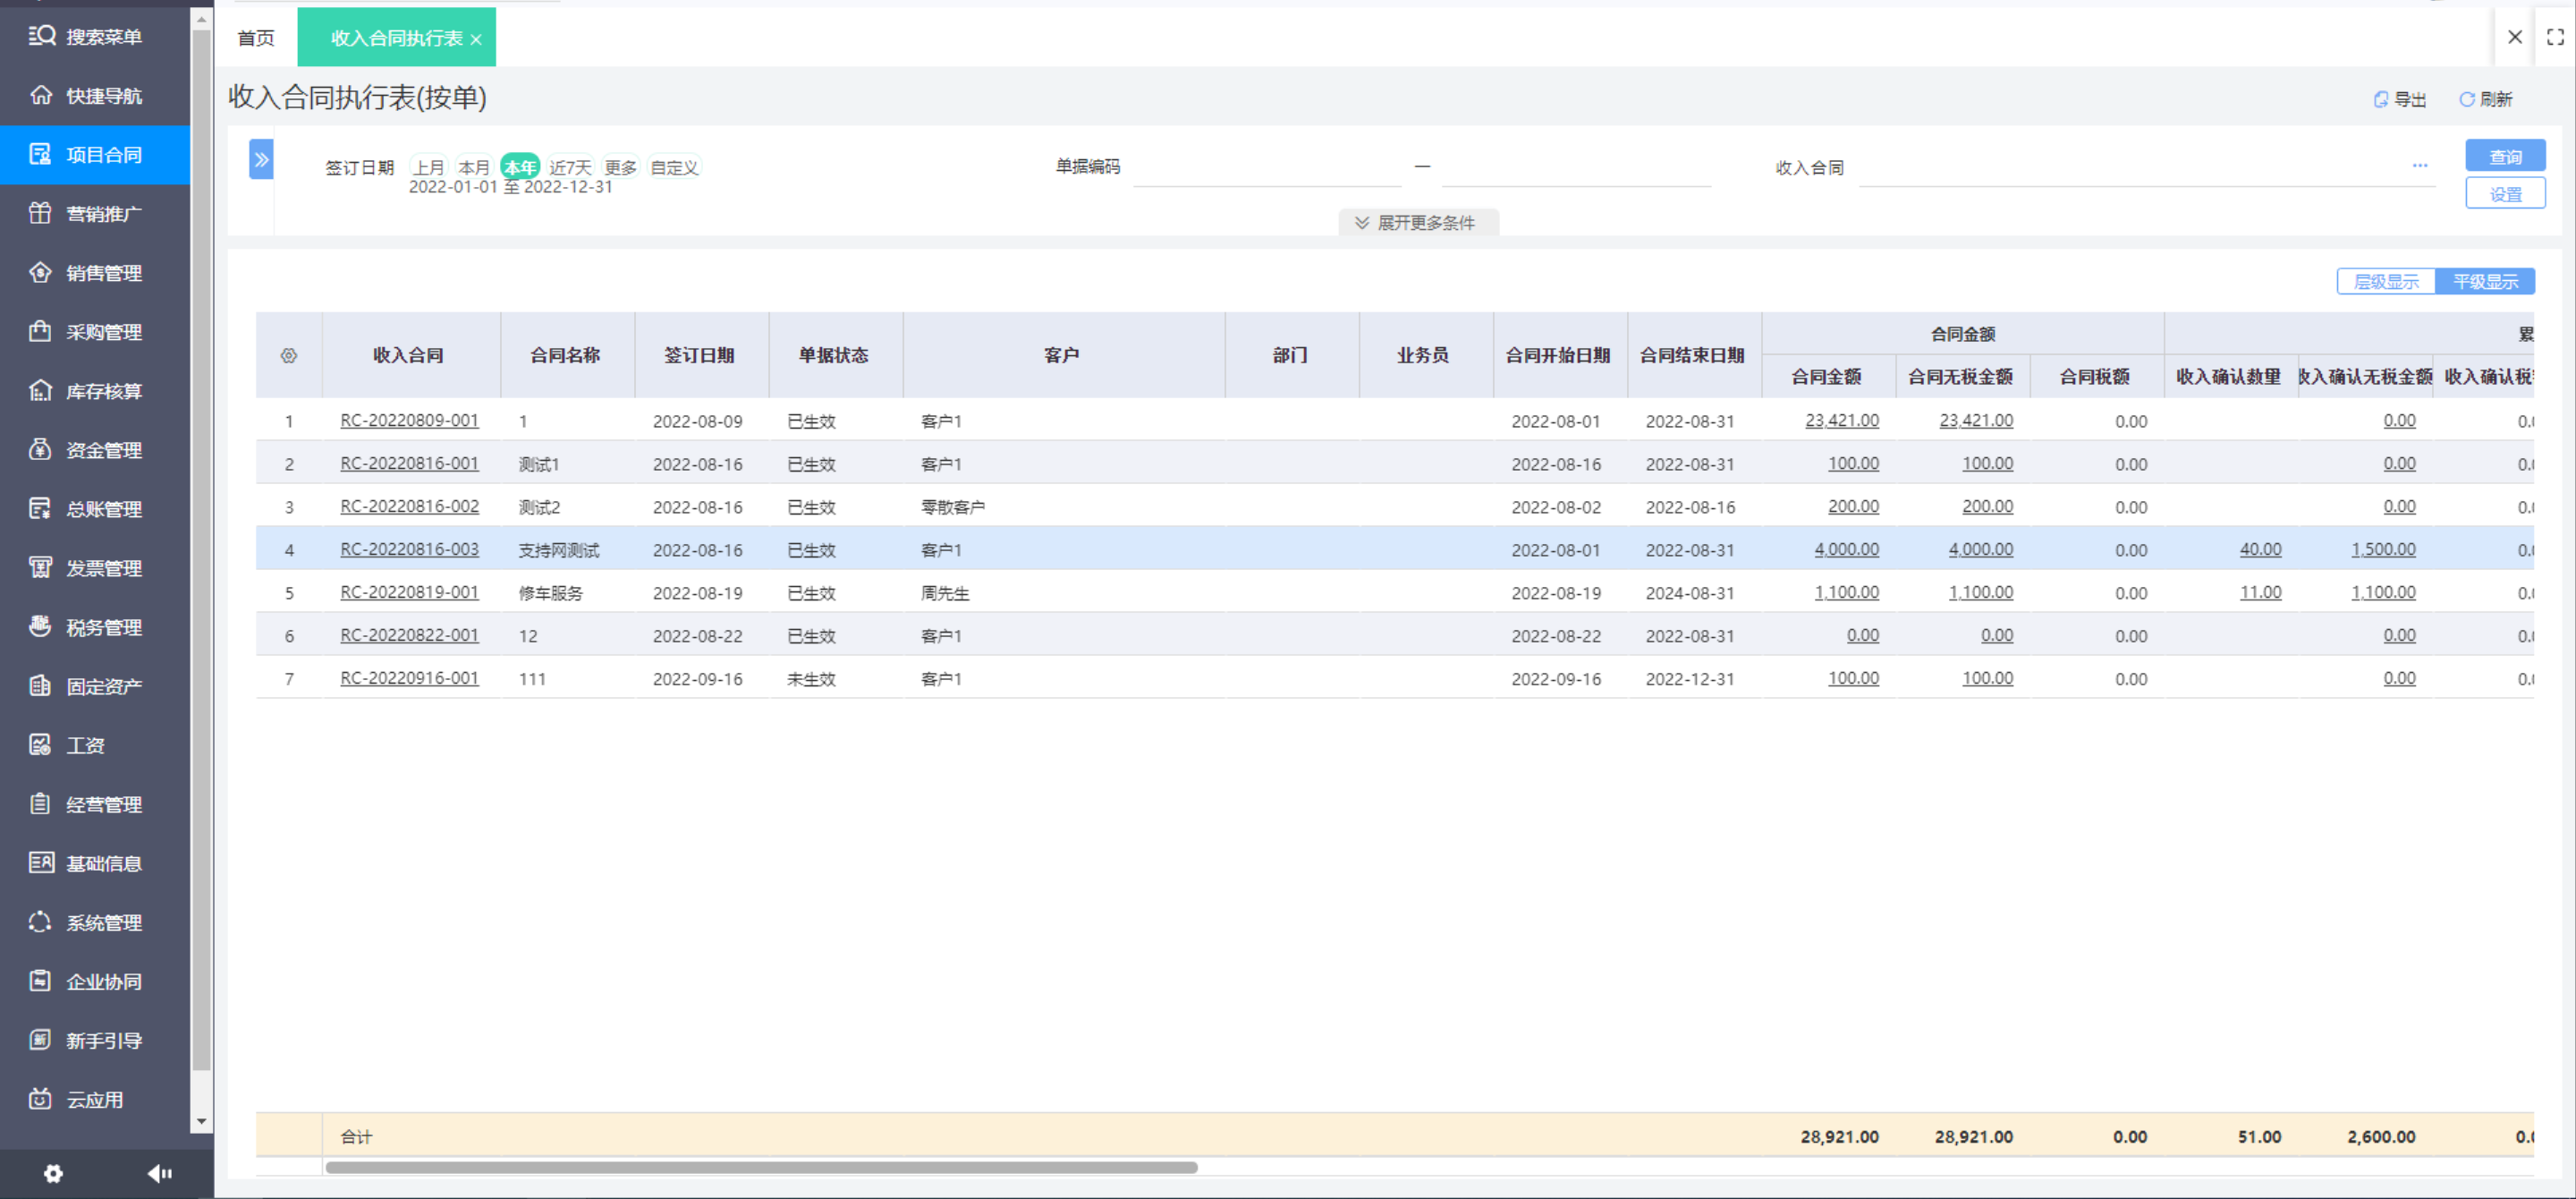Screen dimensions: 2576x1199
Task: Expand 展开更多条件 filter section
Action: 1416,224
